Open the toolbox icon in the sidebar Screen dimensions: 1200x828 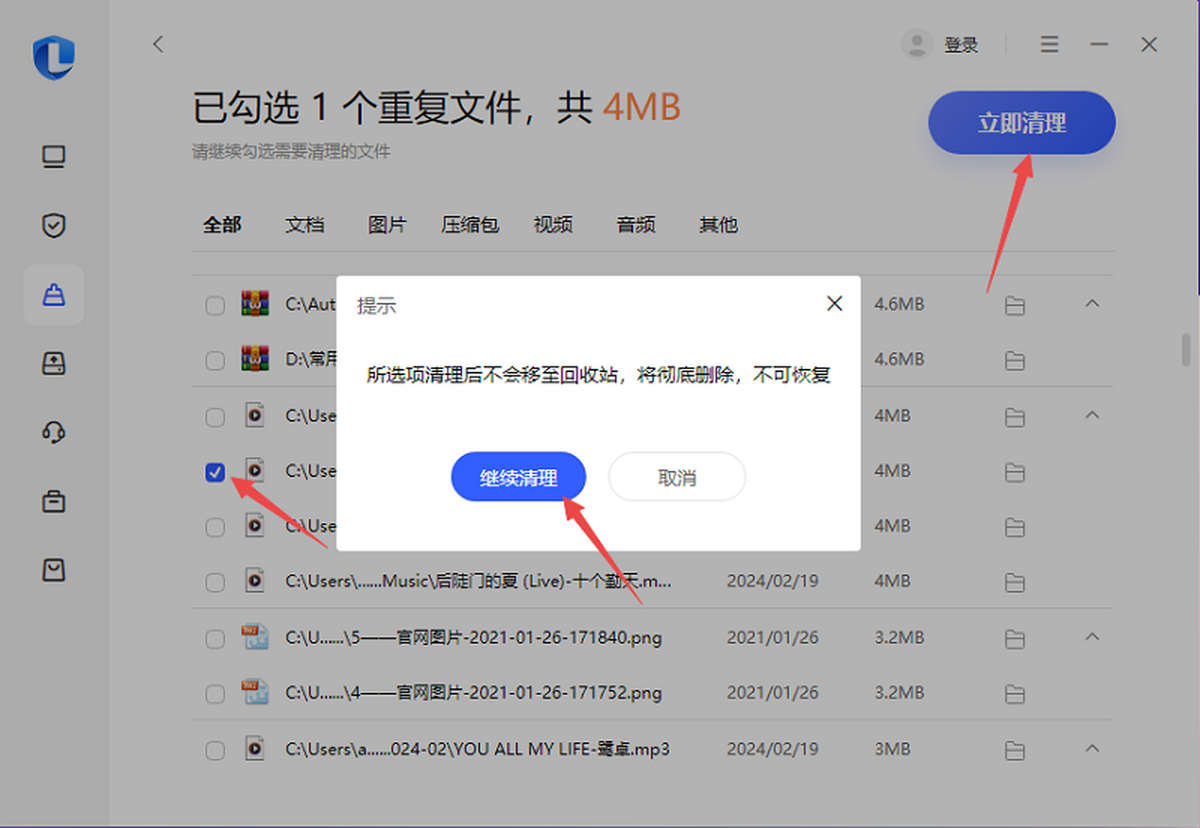(x=54, y=501)
